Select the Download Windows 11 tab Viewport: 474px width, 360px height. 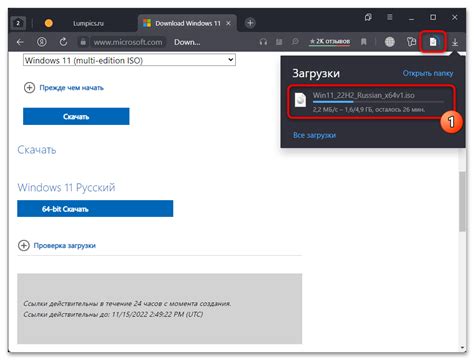pyautogui.click(x=187, y=23)
